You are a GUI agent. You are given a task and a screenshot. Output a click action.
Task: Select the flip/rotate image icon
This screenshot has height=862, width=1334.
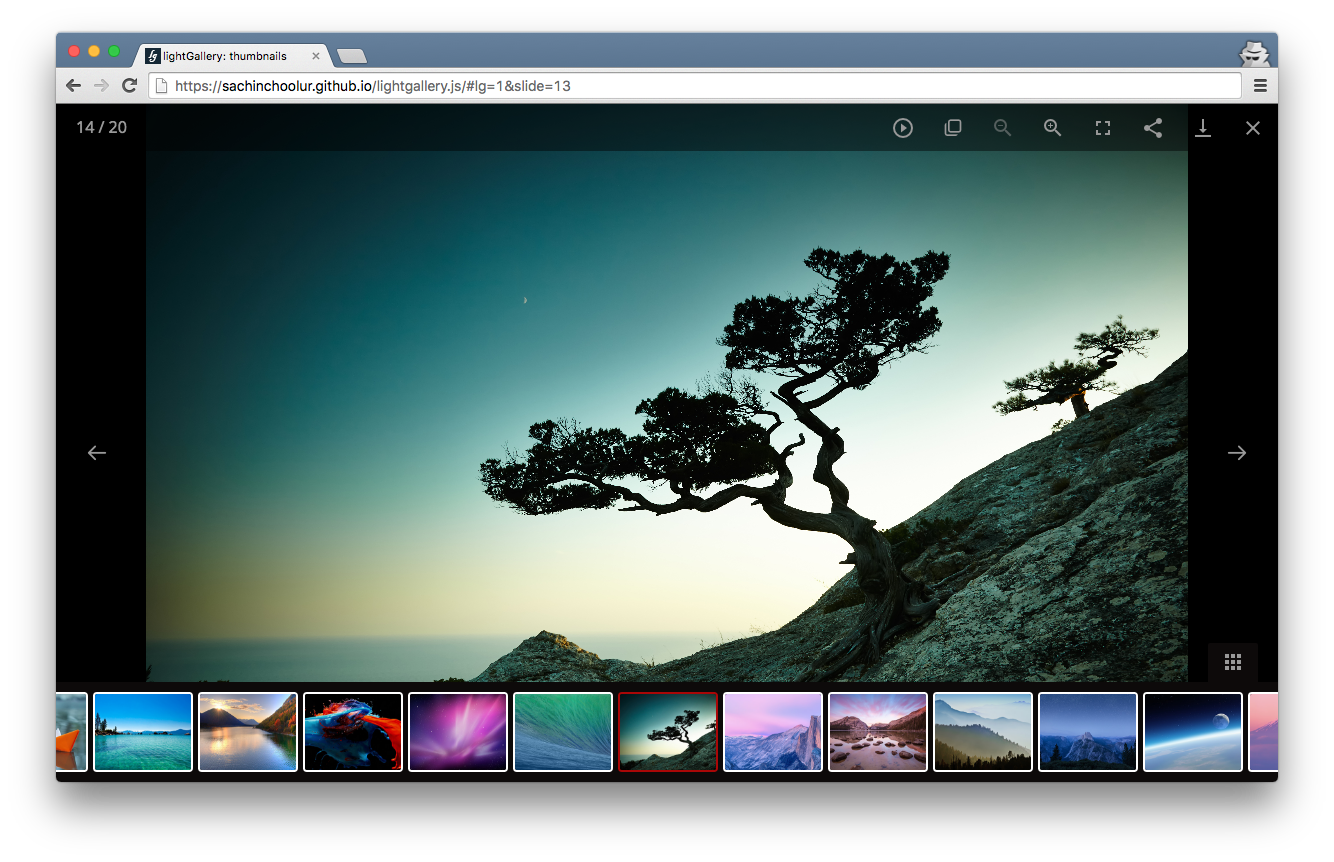tap(953, 128)
